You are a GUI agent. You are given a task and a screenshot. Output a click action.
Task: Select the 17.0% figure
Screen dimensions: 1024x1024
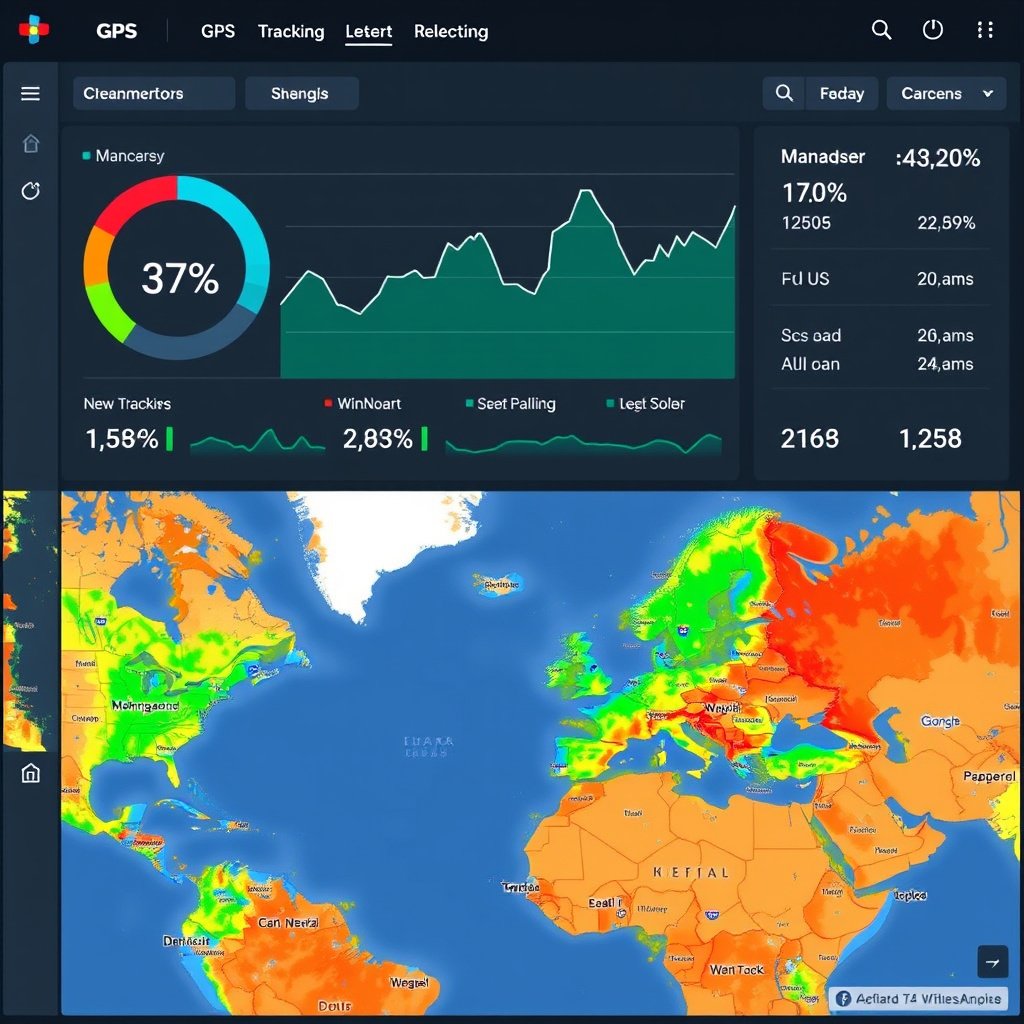pos(814,193)
